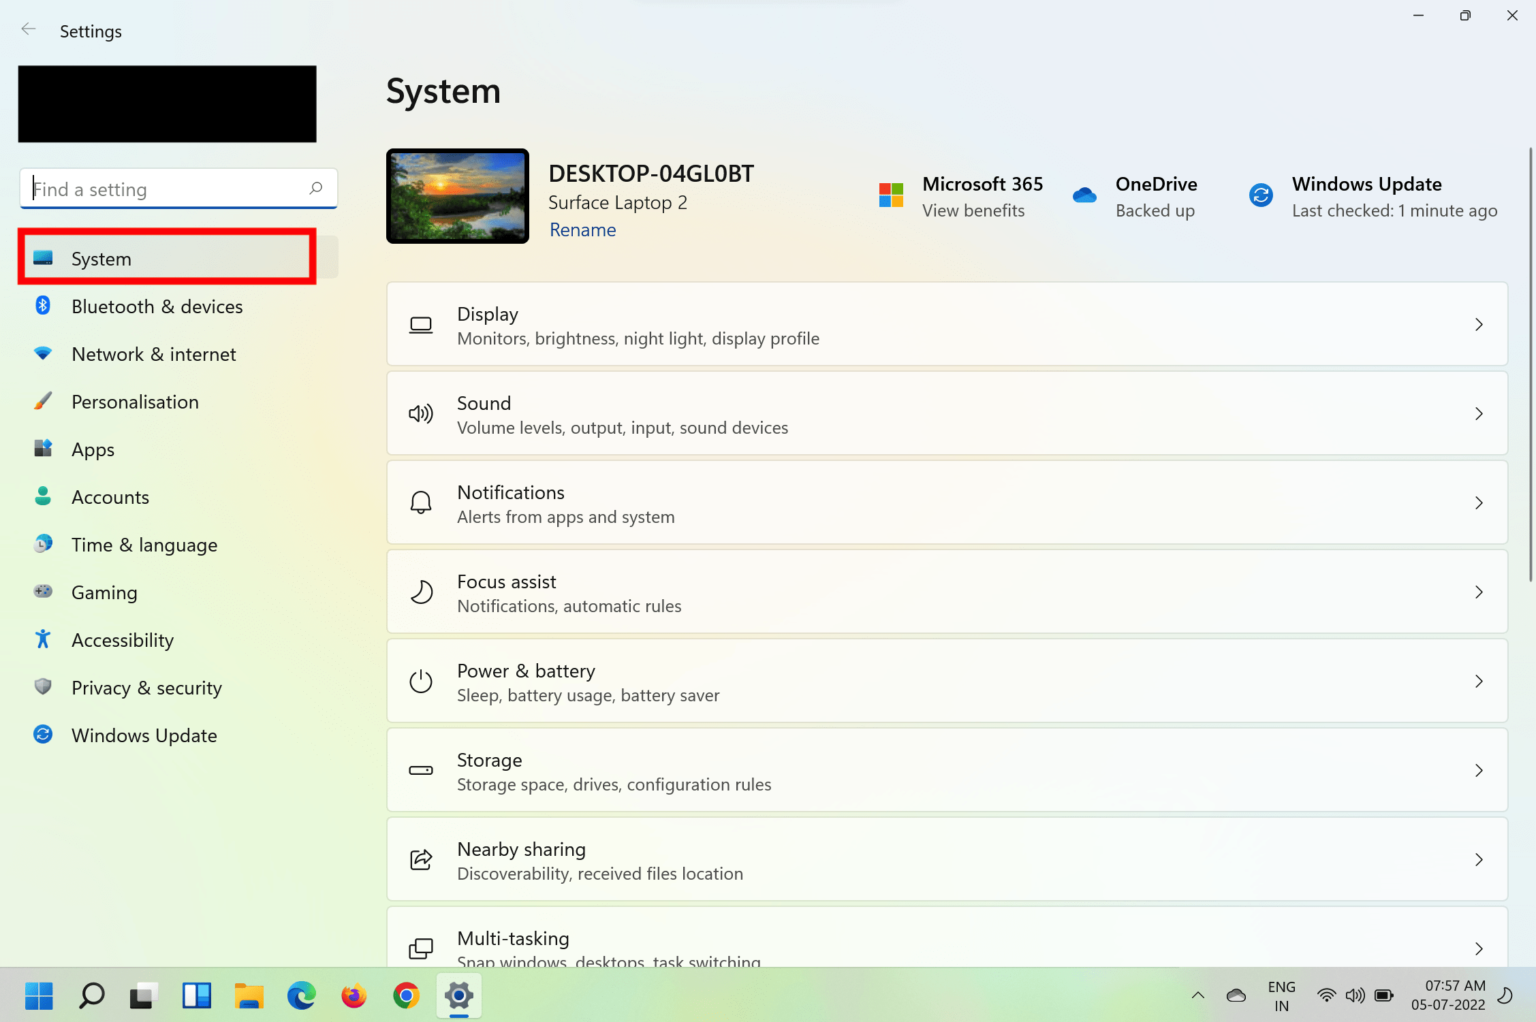Expand the Display settings row chevron
1536x1022 pixels.
tap(1479, 324)
